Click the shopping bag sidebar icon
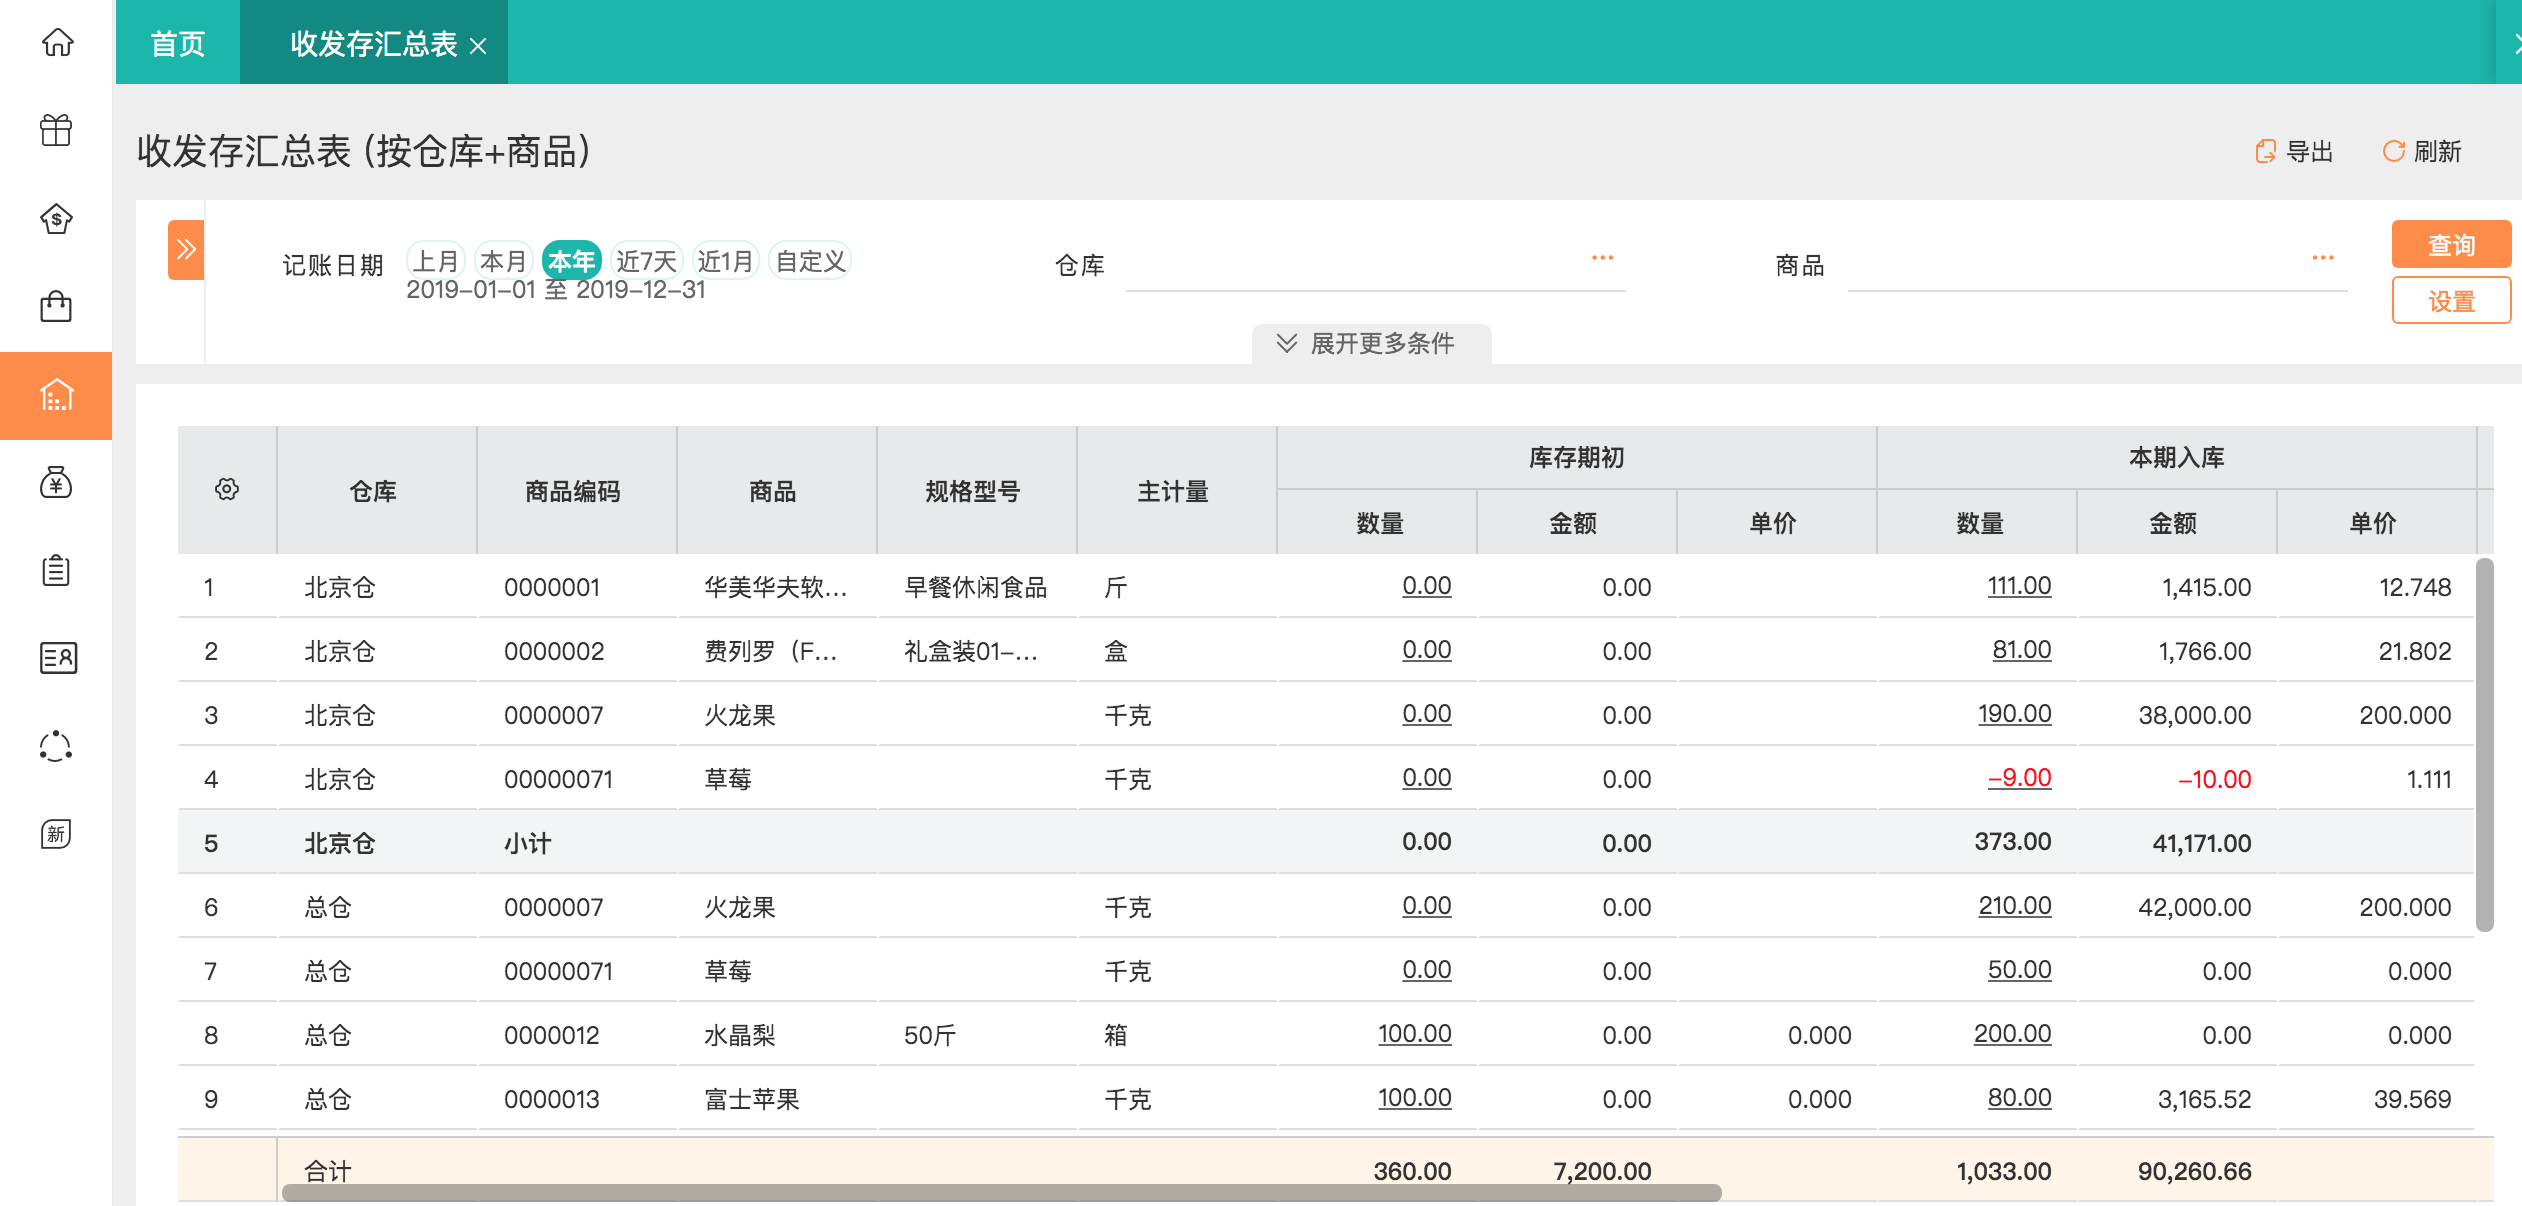Viewport: 2522px width, 1206px height. pos(56,304)
